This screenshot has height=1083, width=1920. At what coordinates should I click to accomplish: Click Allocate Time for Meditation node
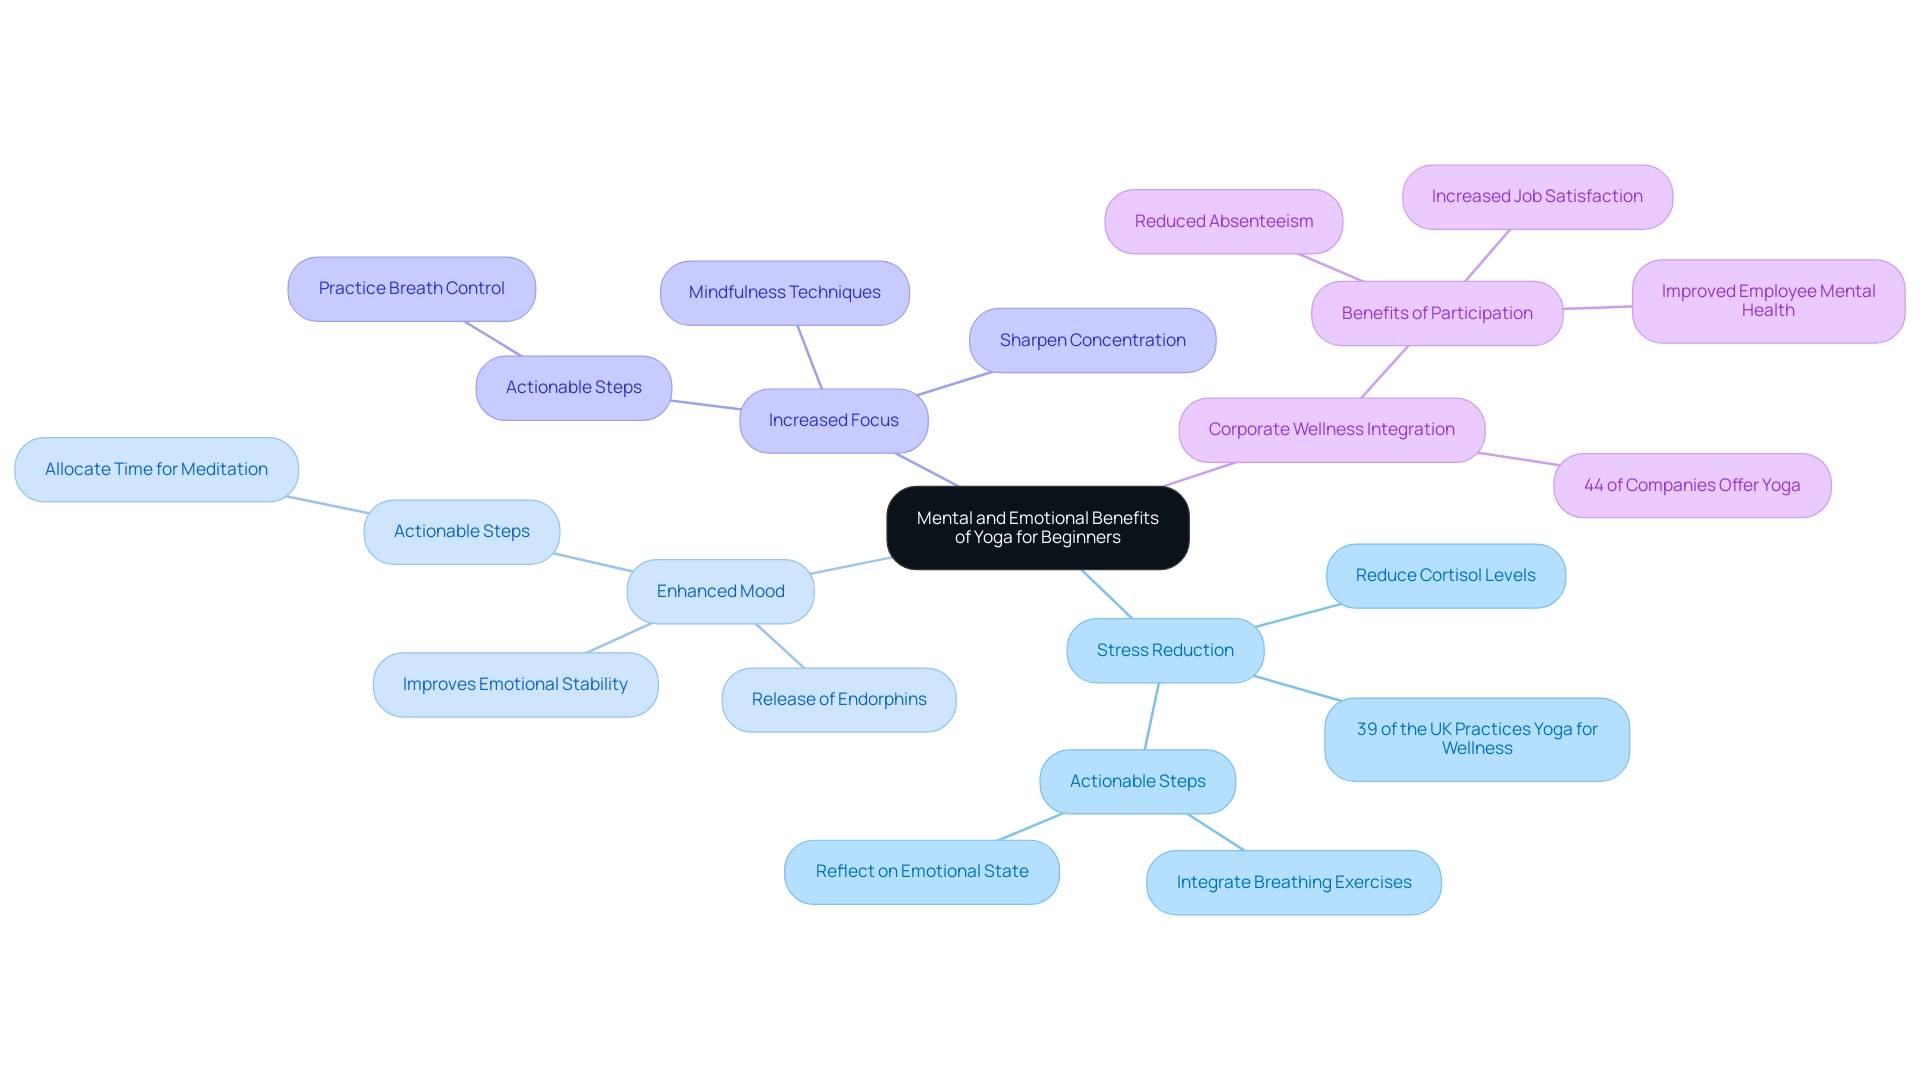tap(156, 467)
